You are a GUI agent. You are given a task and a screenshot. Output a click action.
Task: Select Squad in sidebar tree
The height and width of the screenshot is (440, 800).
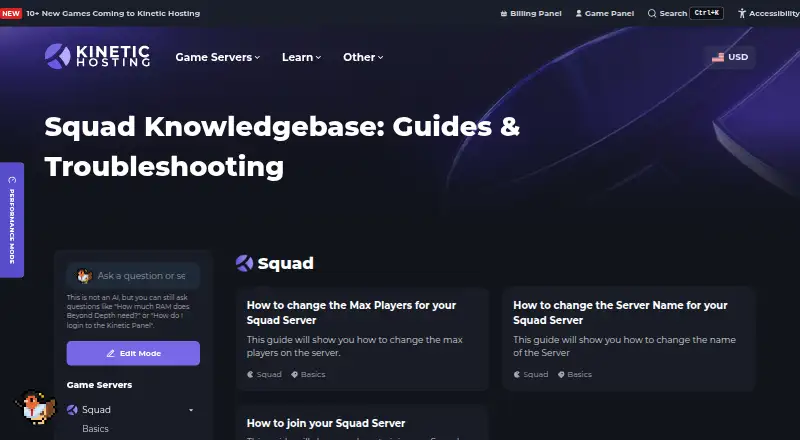coord(96,410)
